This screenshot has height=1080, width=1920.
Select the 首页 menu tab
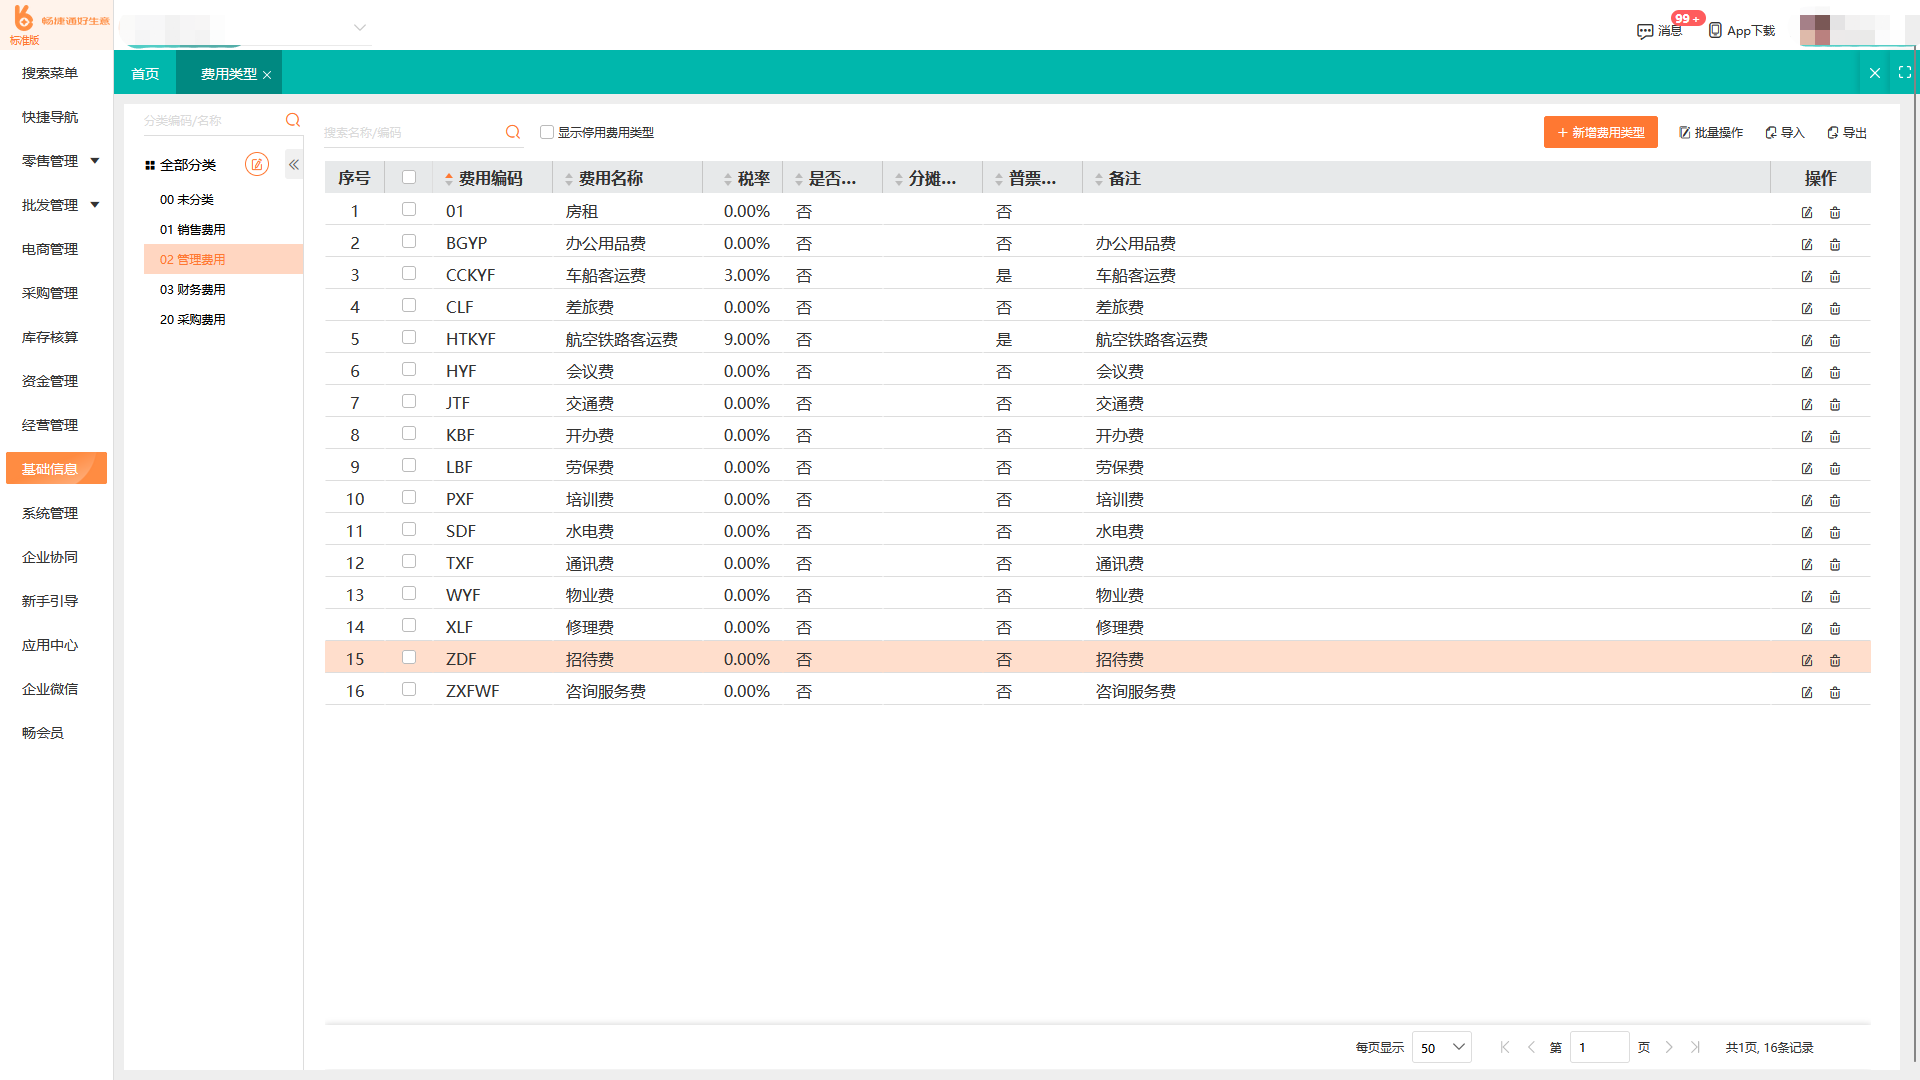coord(145,74)
